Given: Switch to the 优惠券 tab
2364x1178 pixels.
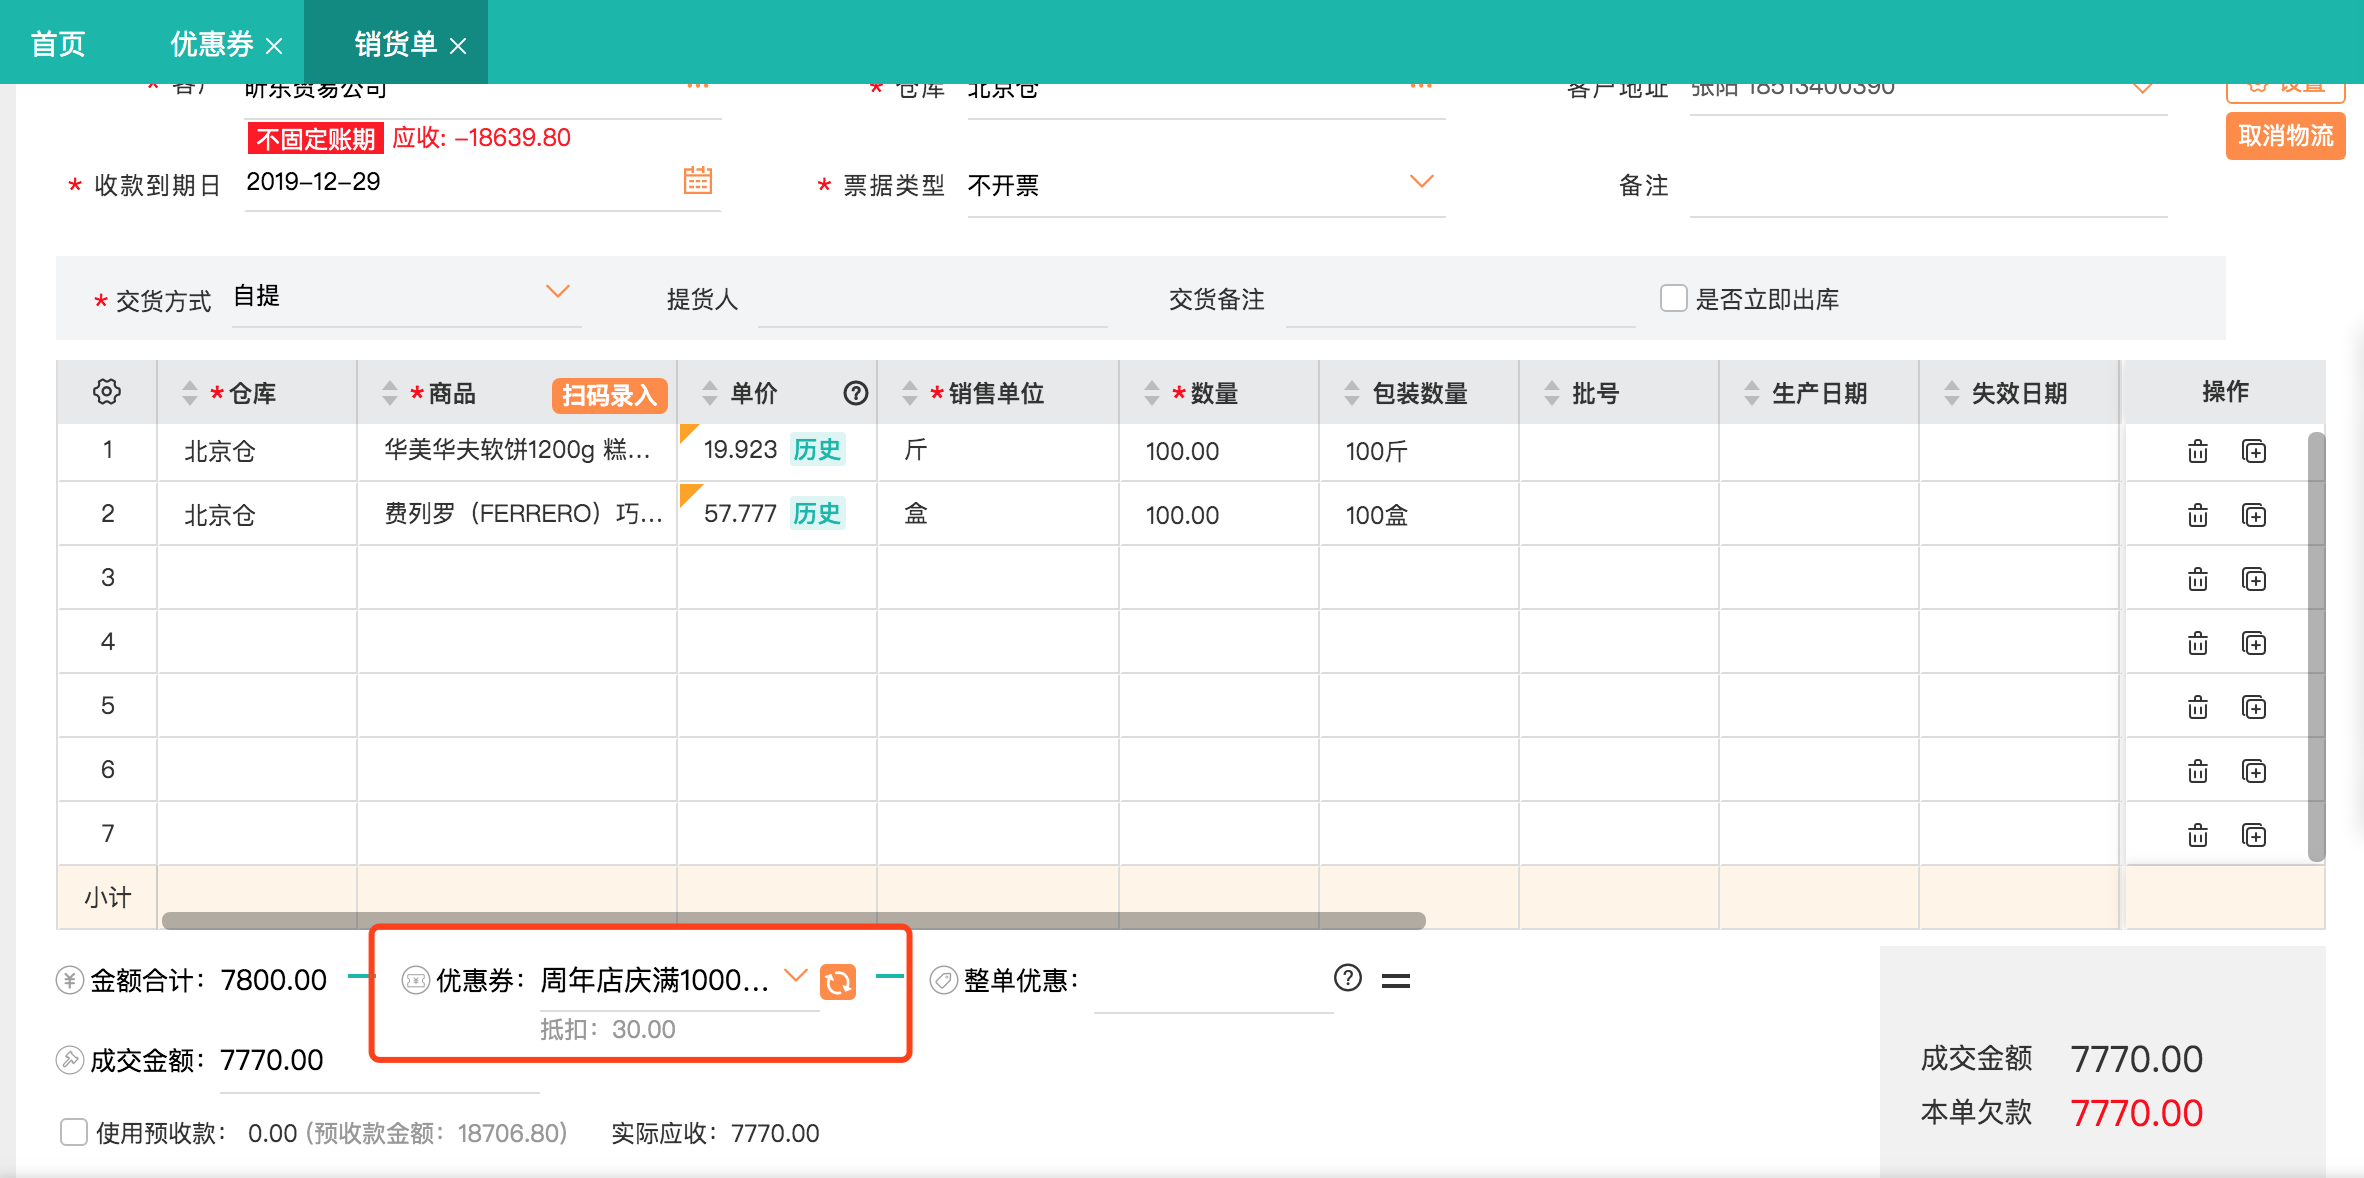Looking at the screenshot, I should coord(210,41).
